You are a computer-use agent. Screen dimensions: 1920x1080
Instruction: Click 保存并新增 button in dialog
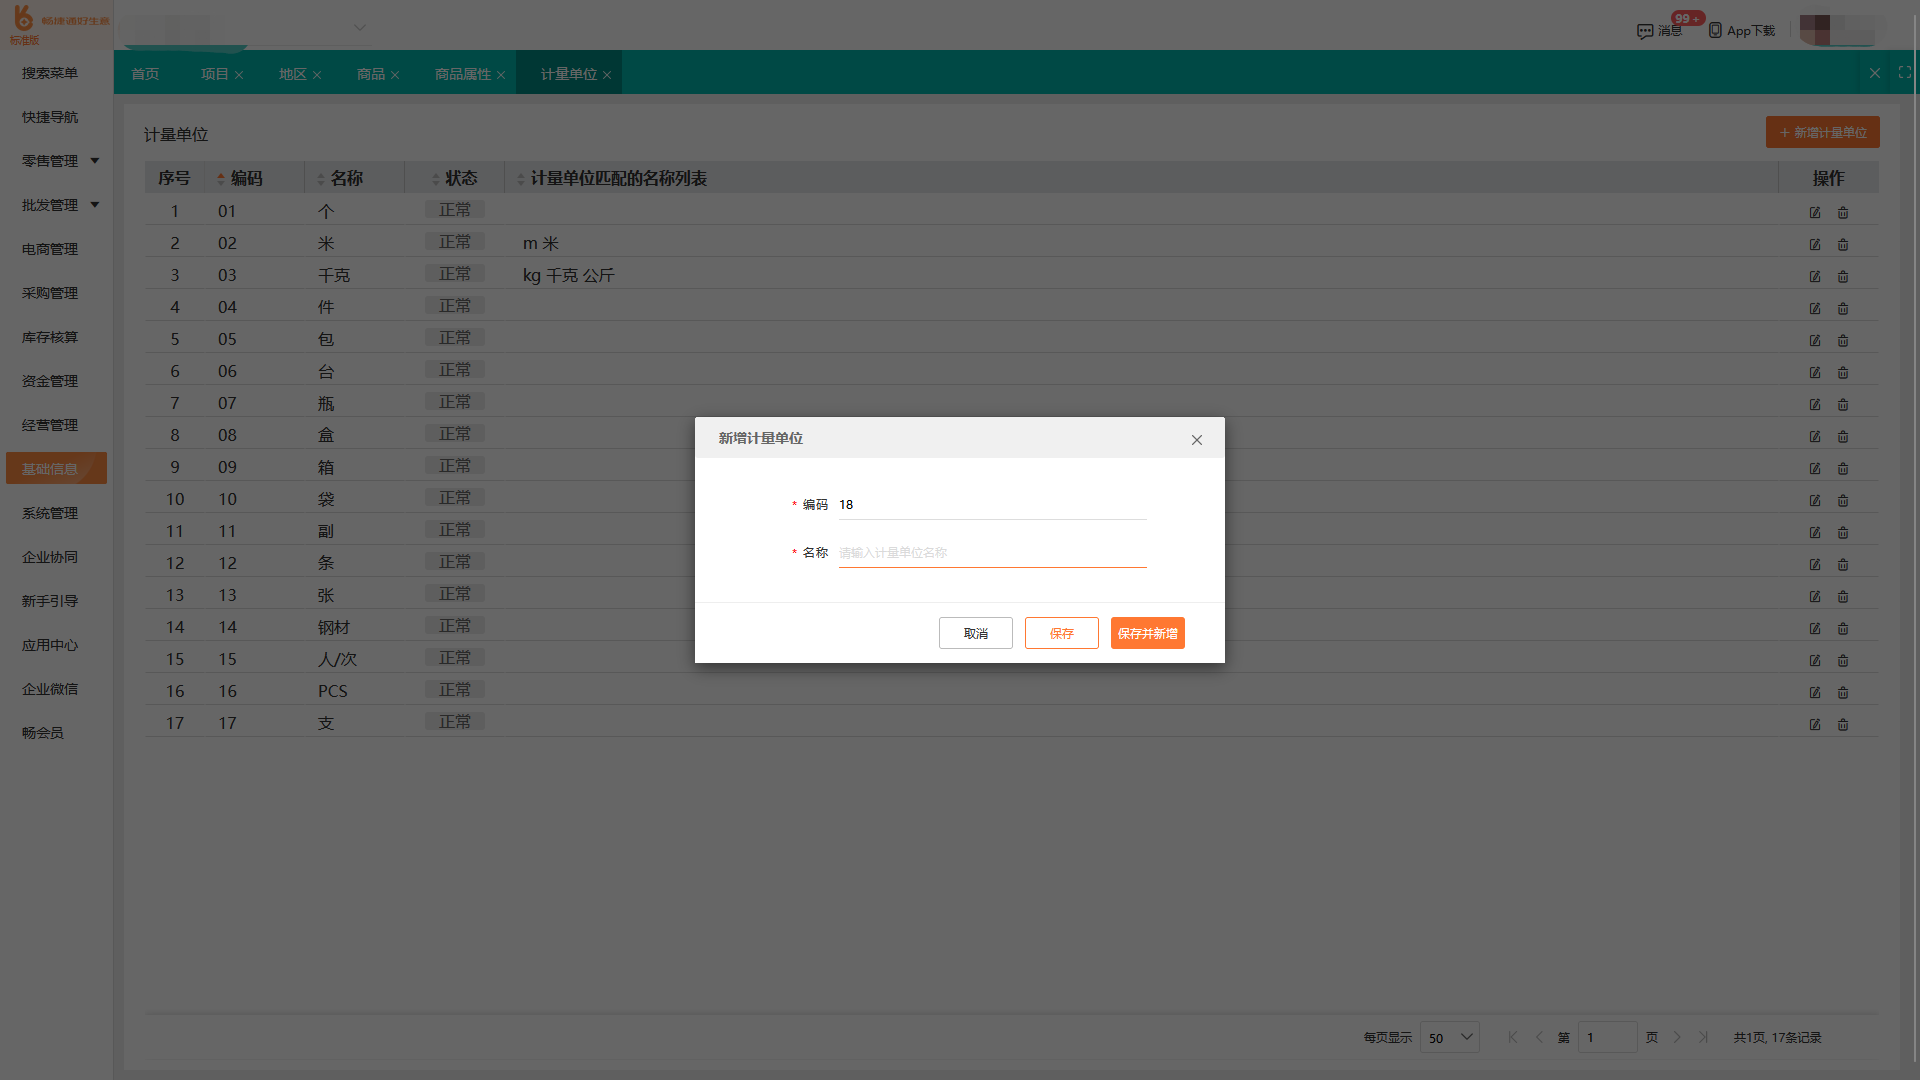(x=1147, y=633)
